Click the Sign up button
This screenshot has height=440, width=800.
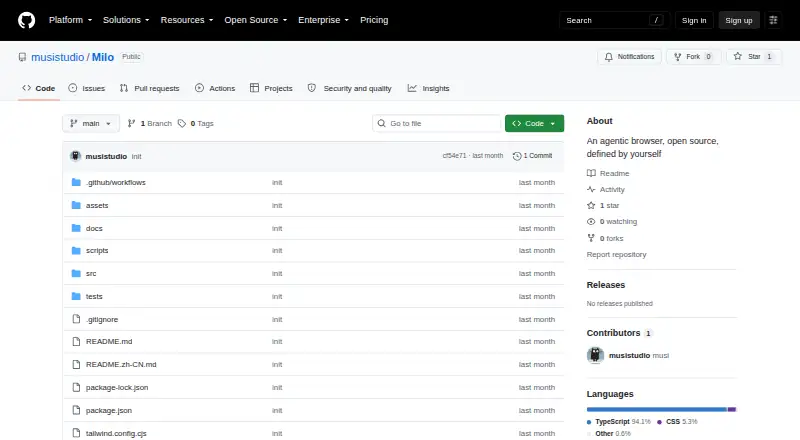(x=739, y=20)
